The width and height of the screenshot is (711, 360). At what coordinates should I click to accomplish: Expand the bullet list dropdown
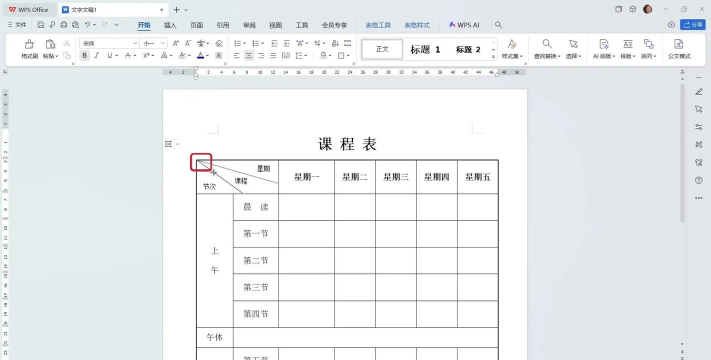(x=245, y=44)
